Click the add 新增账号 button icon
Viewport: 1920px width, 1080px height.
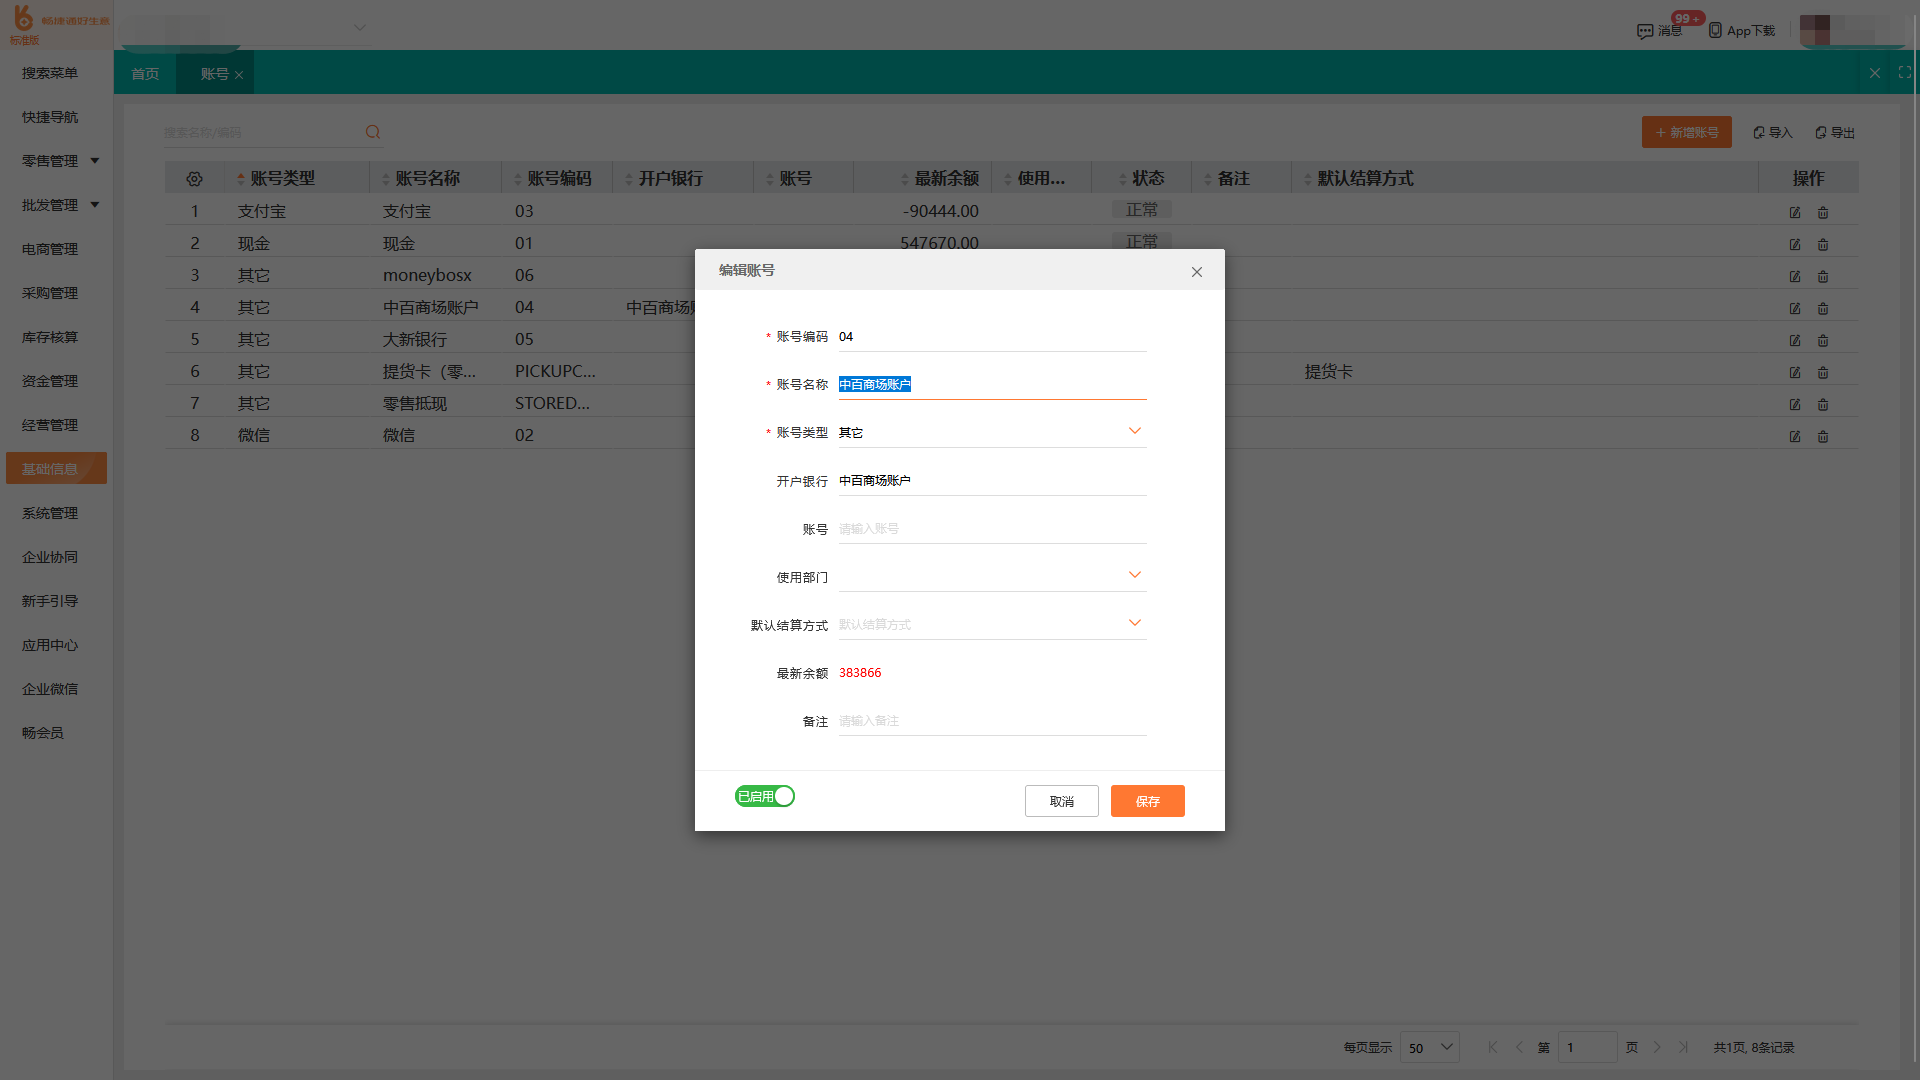[x=1688, y=132]
